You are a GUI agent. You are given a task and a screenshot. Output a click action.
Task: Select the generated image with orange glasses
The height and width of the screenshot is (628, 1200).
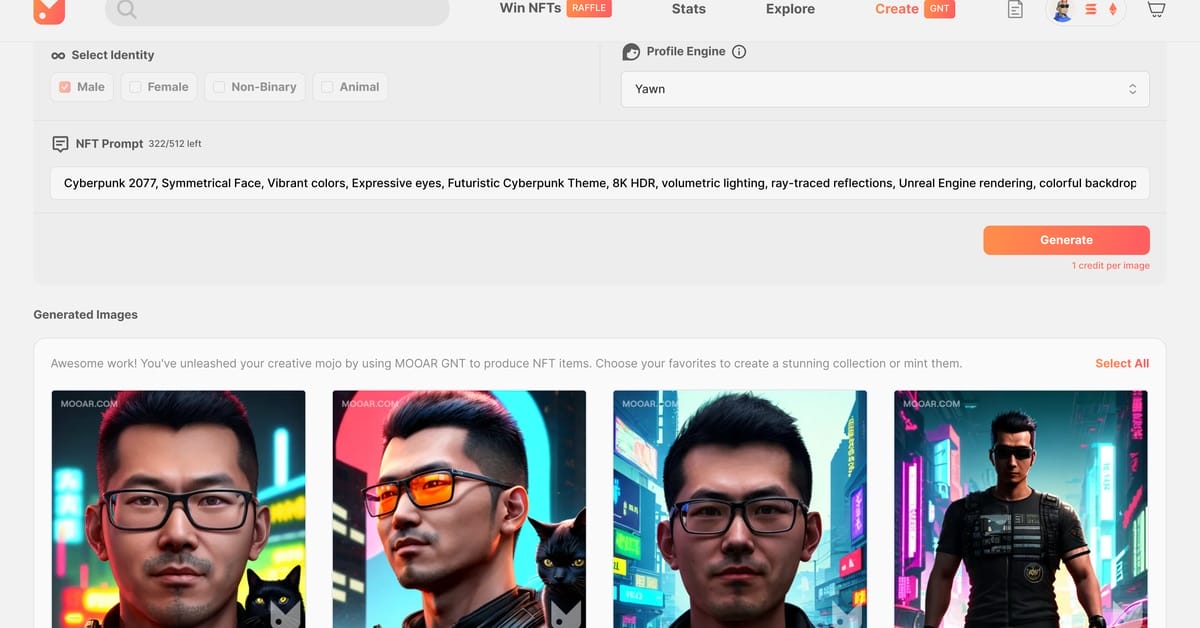click(459, 509)
